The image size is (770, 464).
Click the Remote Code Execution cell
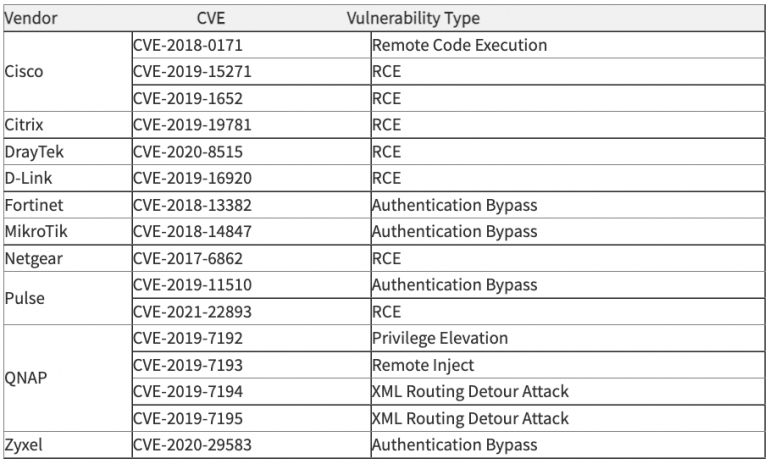coord(459,45)
